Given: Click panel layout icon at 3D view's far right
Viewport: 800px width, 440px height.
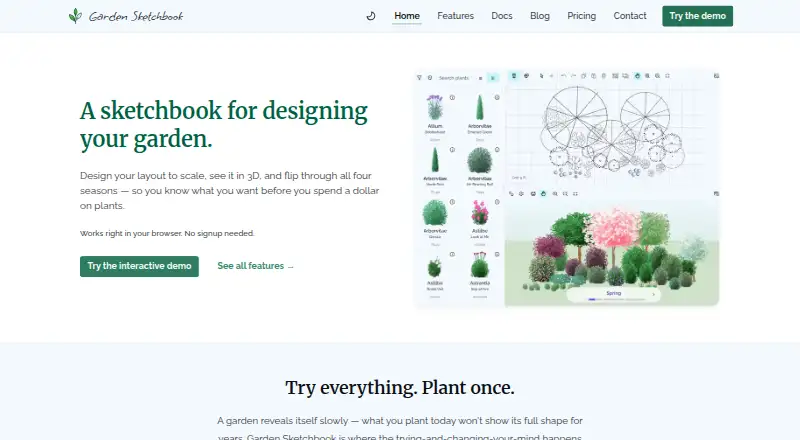Looking at the screenshot, I should (x=716, y=194).
